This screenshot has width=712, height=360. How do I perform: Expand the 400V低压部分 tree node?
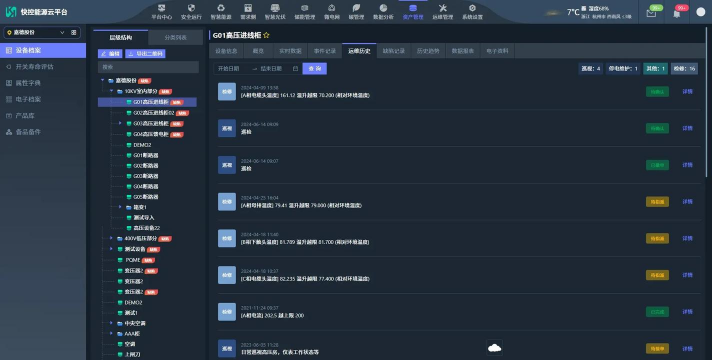(x=112, y=238)
